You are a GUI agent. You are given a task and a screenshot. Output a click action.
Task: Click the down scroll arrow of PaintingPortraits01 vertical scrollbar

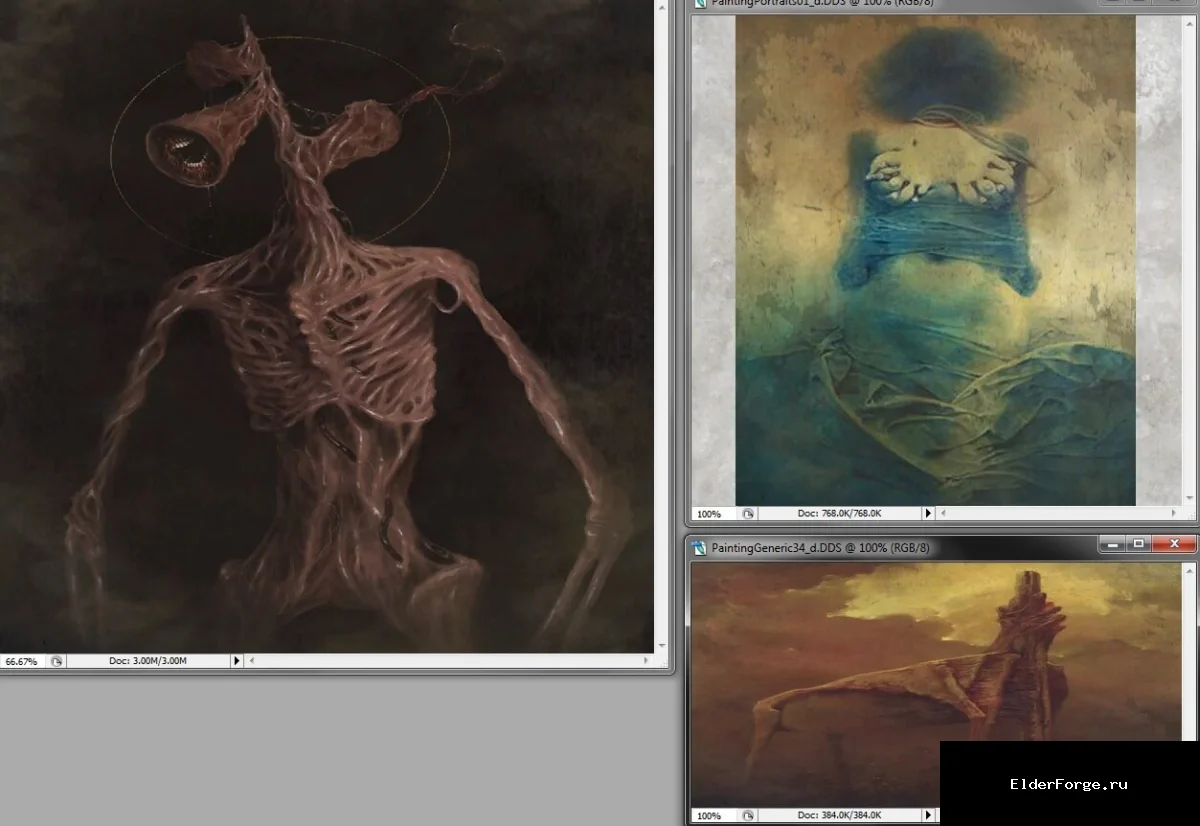(x=1189, y=499)
